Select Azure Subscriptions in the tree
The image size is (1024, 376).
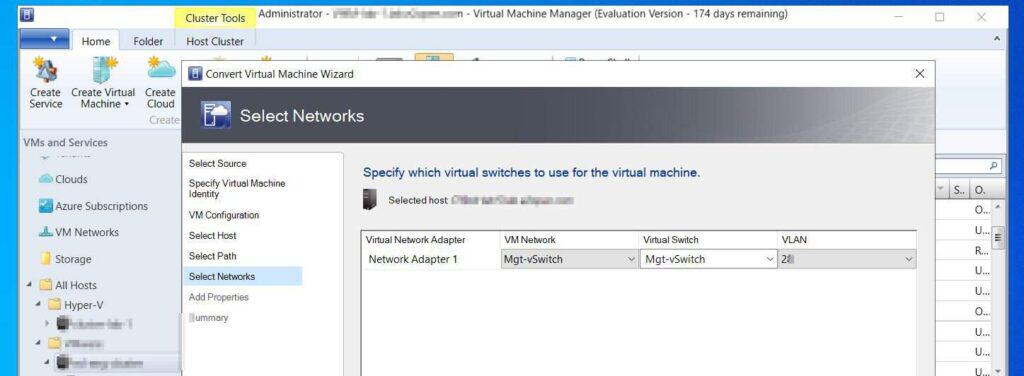click(101, 206)
